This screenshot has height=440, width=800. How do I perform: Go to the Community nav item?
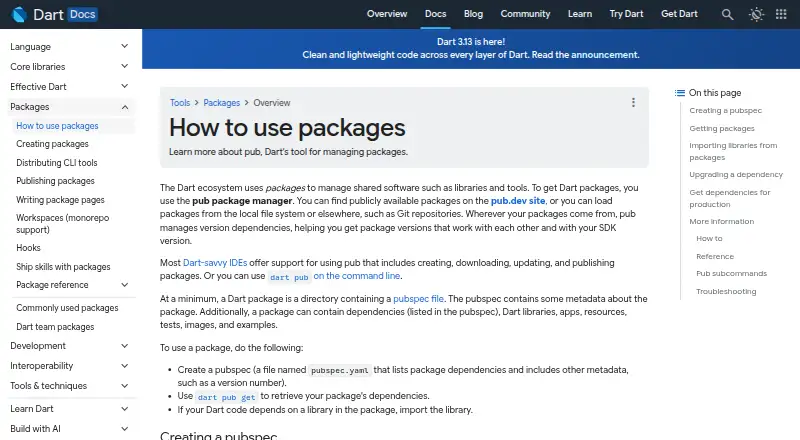click(x=525, y=14)
